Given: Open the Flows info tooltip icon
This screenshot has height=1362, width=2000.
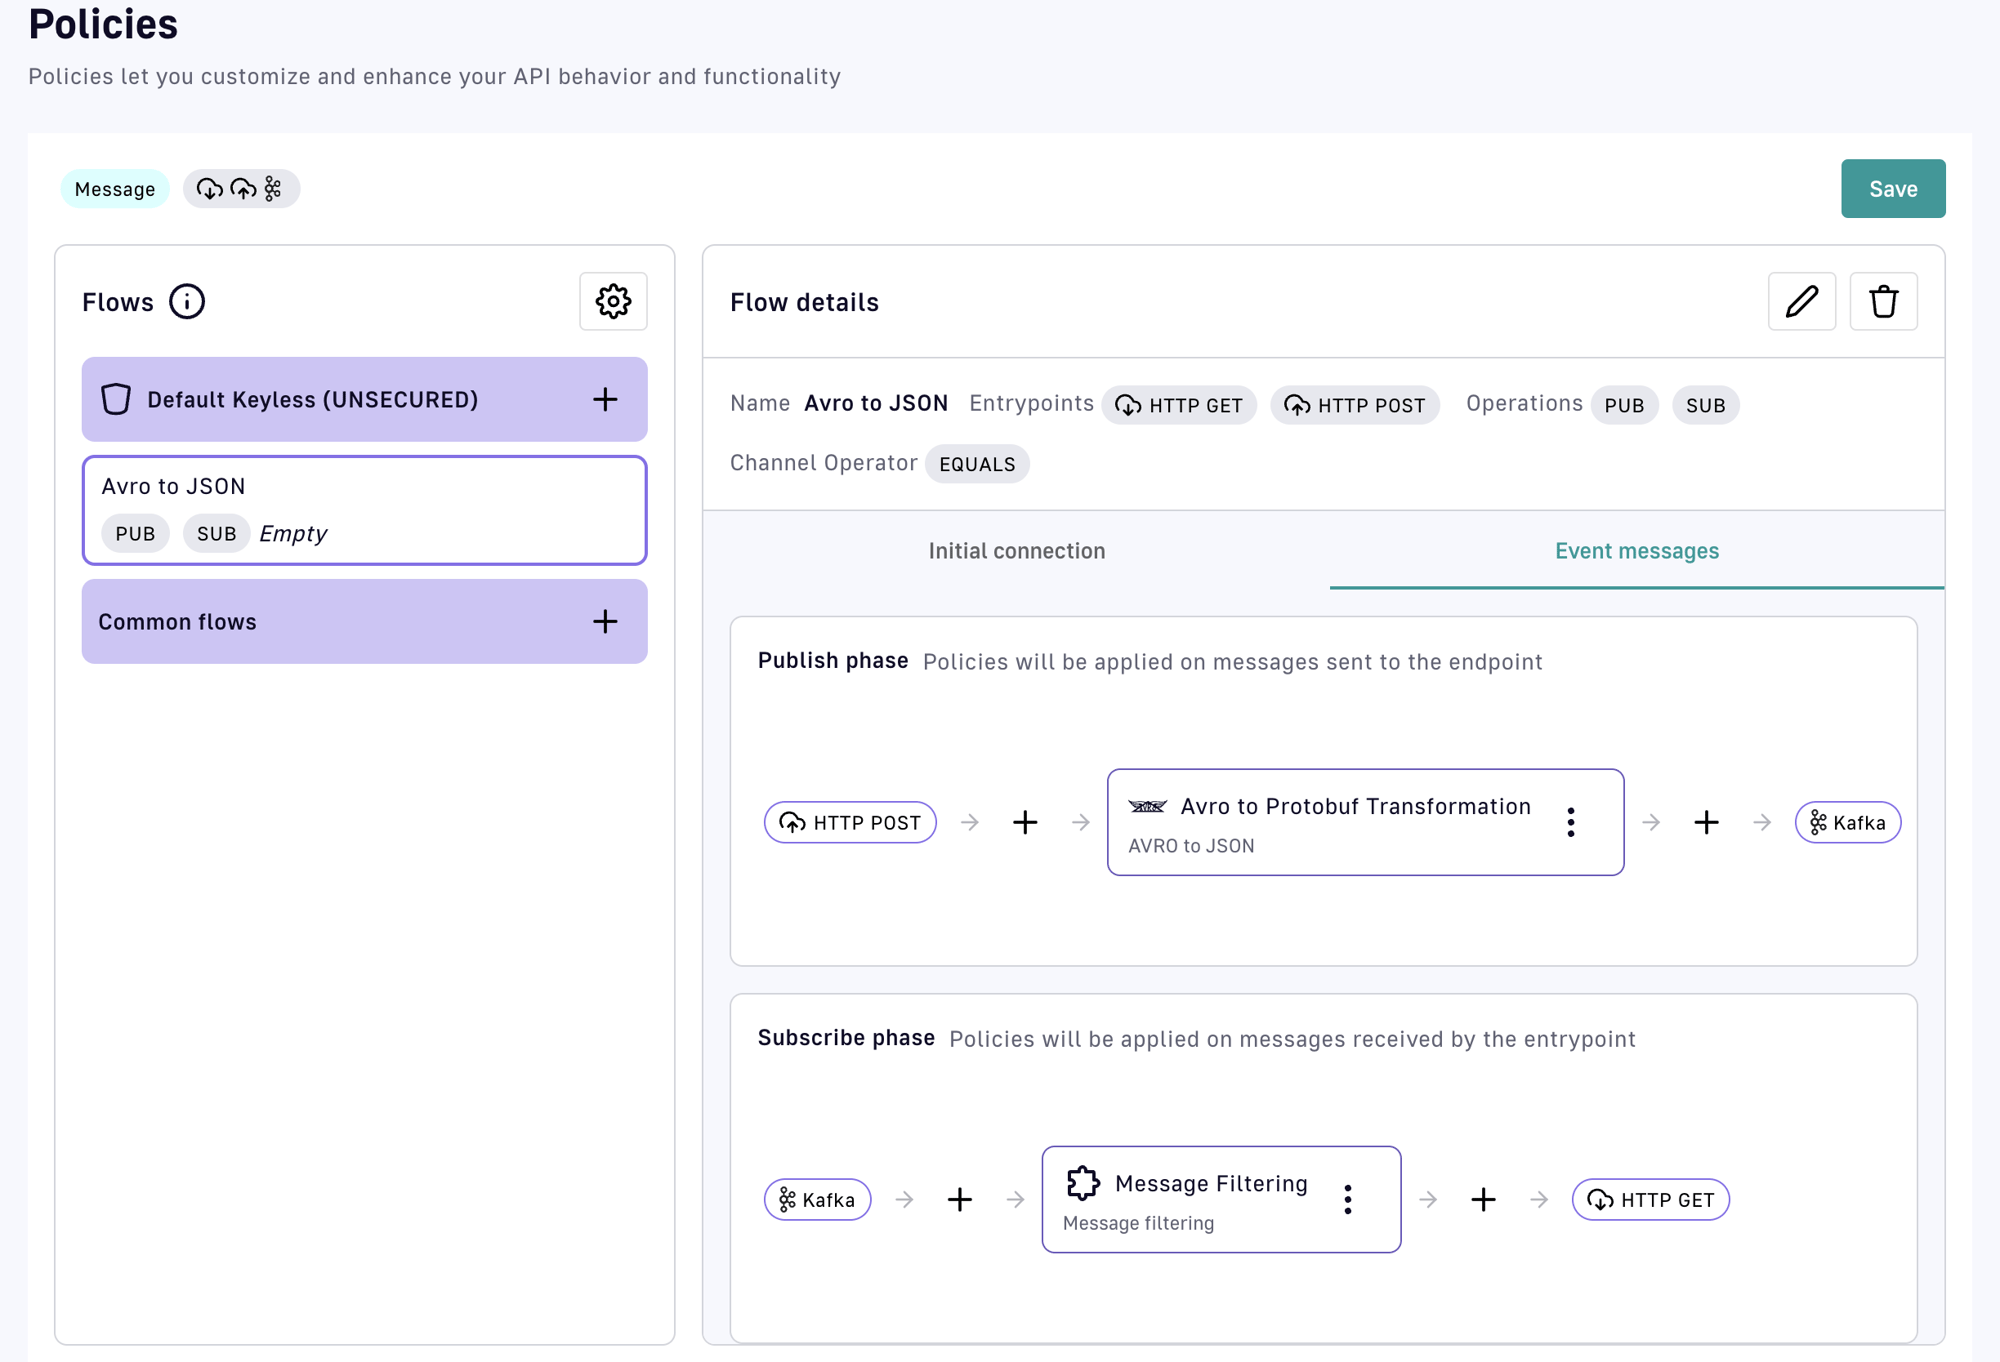Looking at the screenshot, I should coord(186,301).
